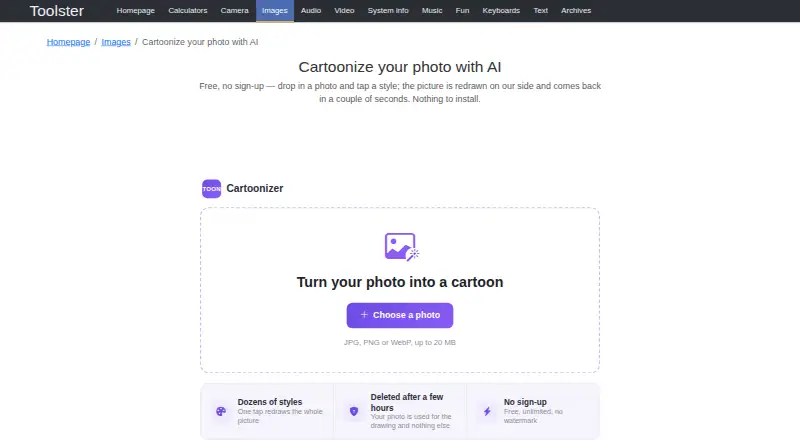Click the palette icon beside Dozens of styles
This screenshot has height=440, width=800.
[x=221, y=411]
